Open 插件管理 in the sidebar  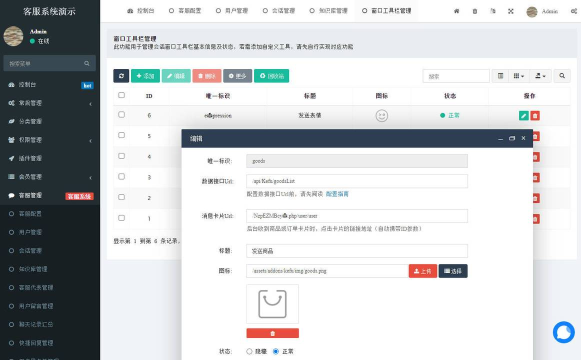50,159
